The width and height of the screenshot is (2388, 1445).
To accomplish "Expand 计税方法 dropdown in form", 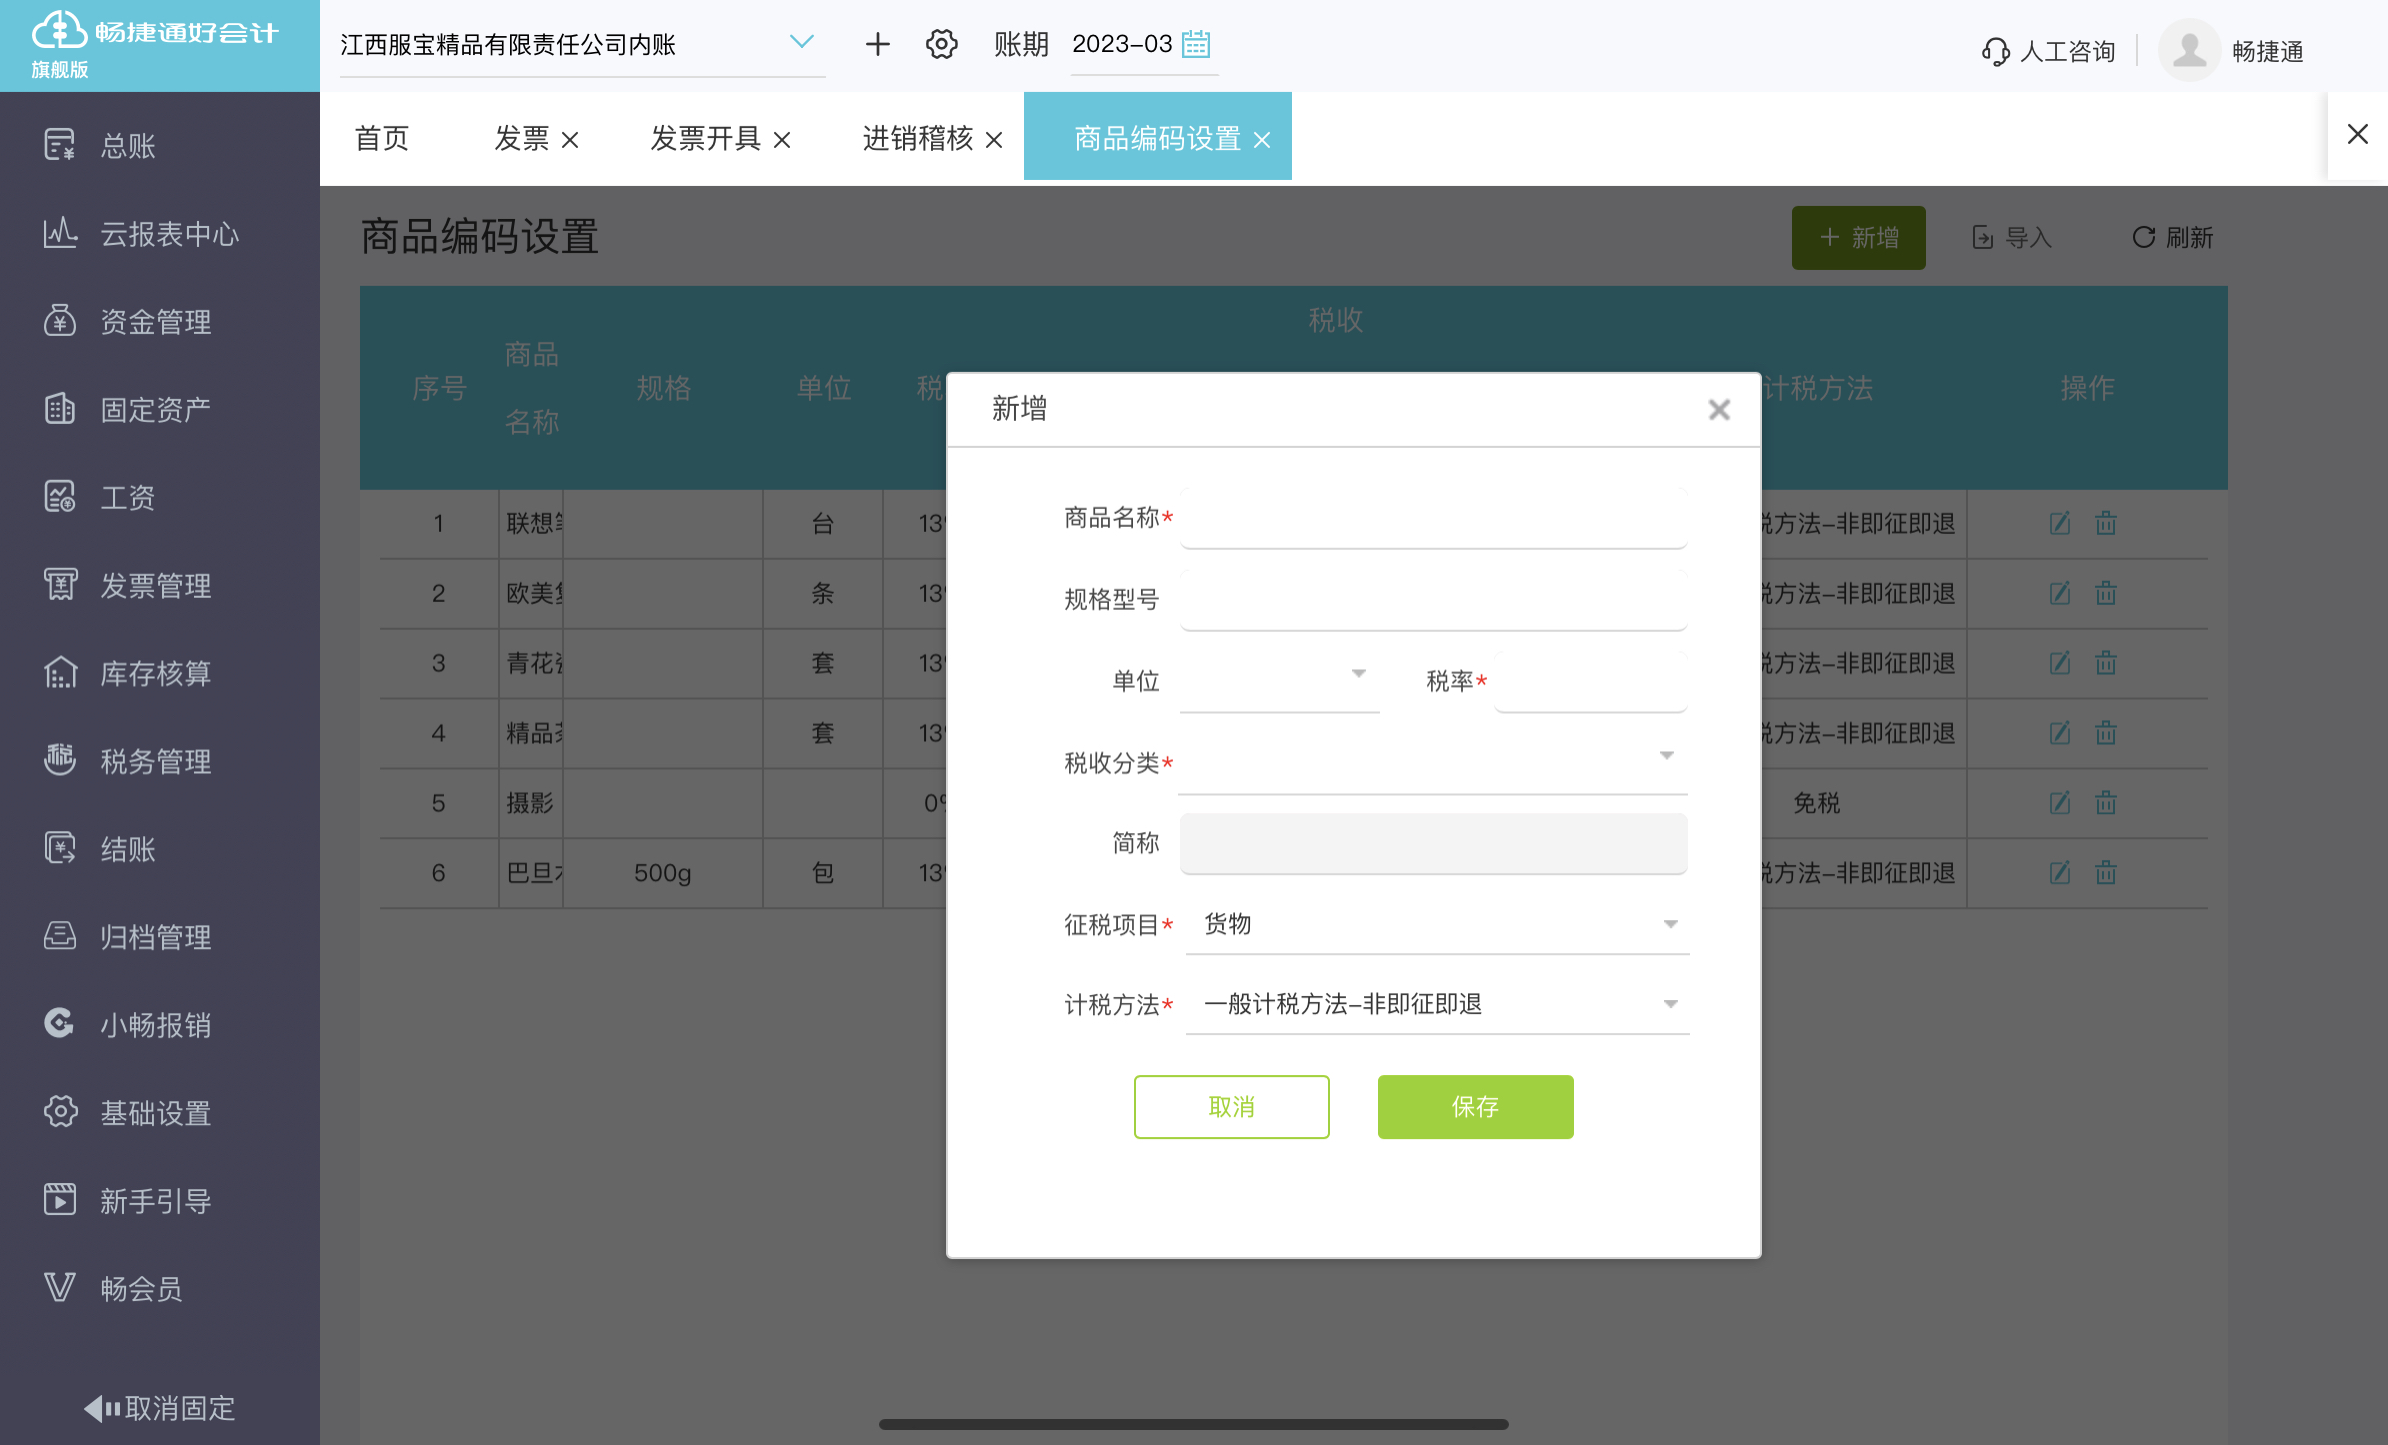I will click(x=1668, y=1003).
